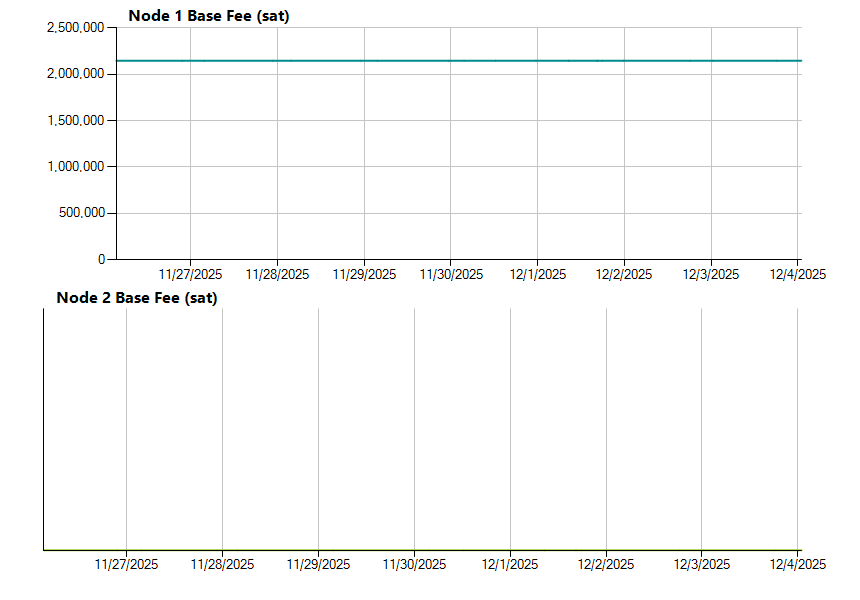Click the 2,500,000 y-axis label
Viewport: 860px width, 600px height.
(75, 28)
